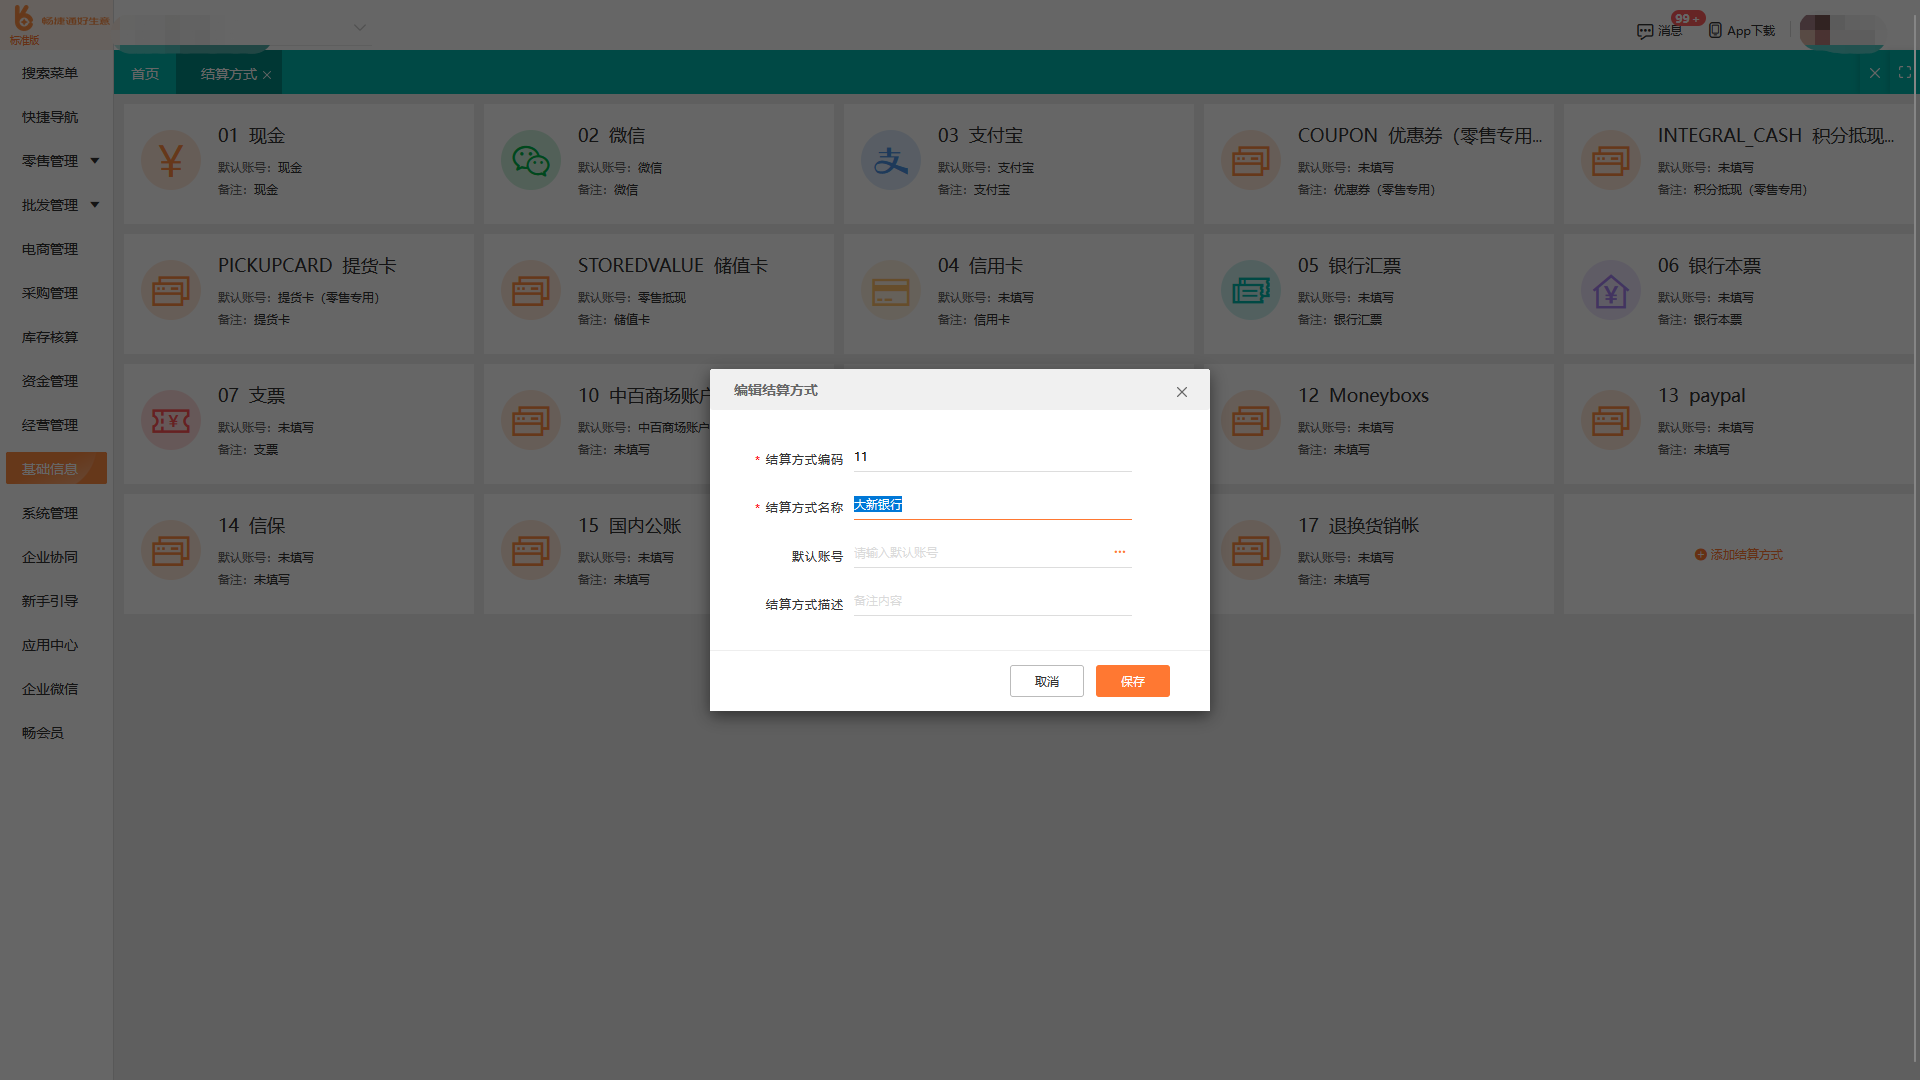
Task: Click the 银行汇票 payment method icon
Action: point(1250,289)
